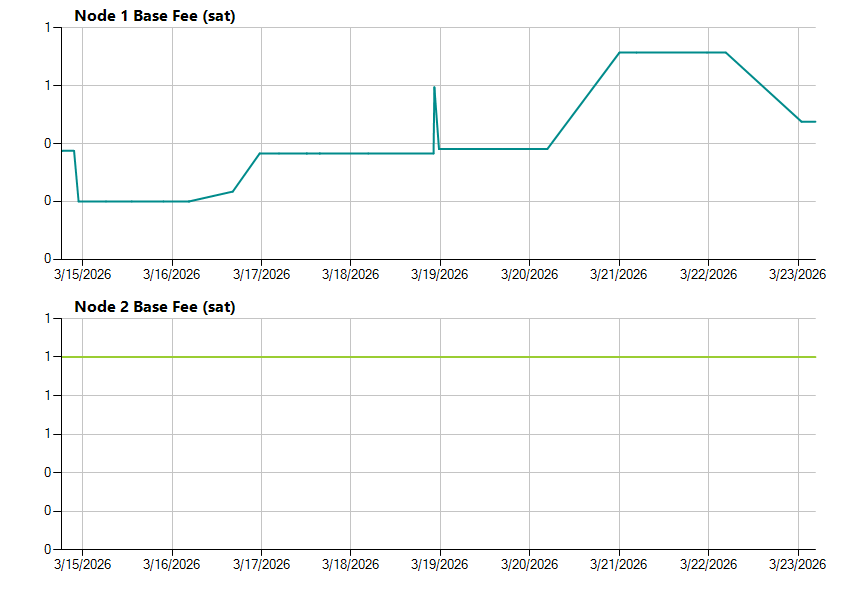Select 3/17/2026 on the Node 1 axis
860x600 pixels.
coord(261,274)
